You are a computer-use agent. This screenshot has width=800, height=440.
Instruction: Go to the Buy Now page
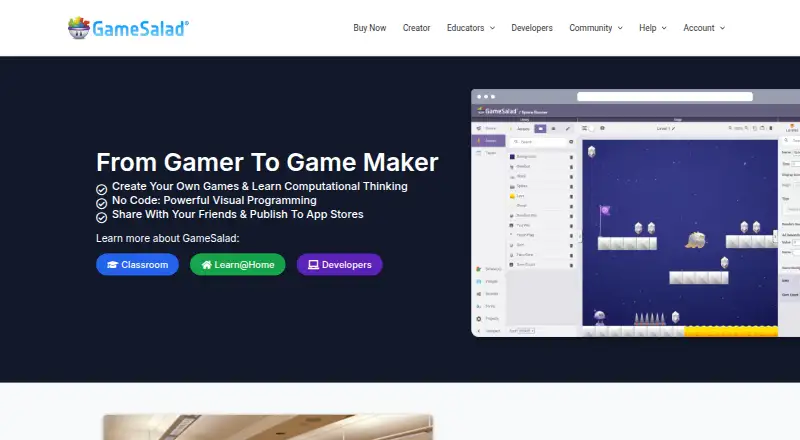click(x=369, y=28)
